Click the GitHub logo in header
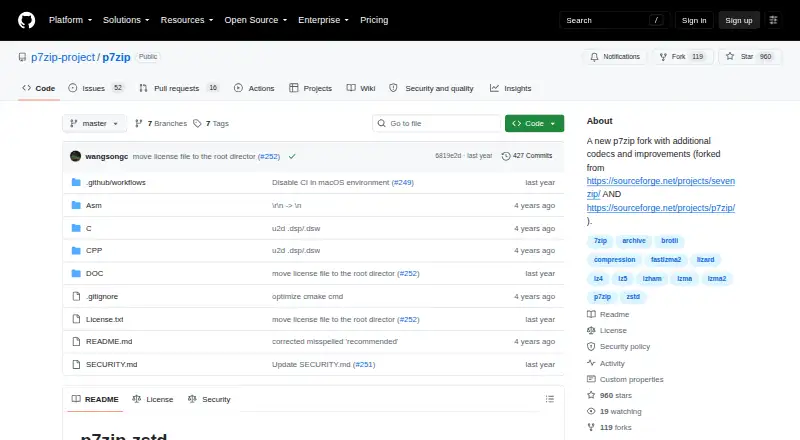Screen dimensions: 800x440 (27, 20)
